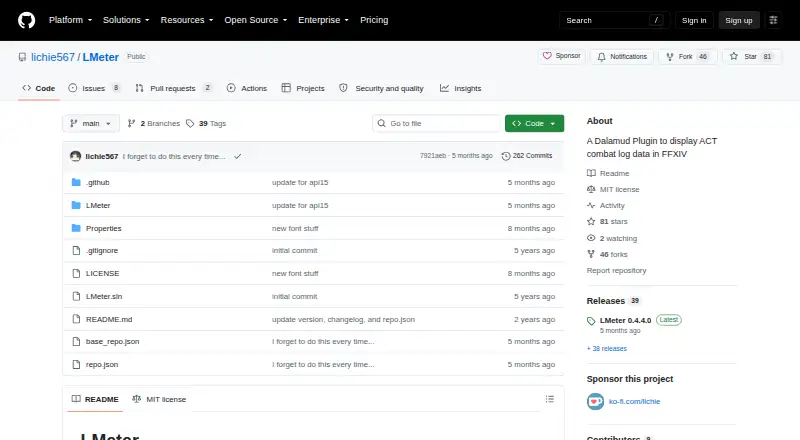The width and height of the screenshot is (800, 440).
Task: Open README outline list icon
Action: point(549,399)
